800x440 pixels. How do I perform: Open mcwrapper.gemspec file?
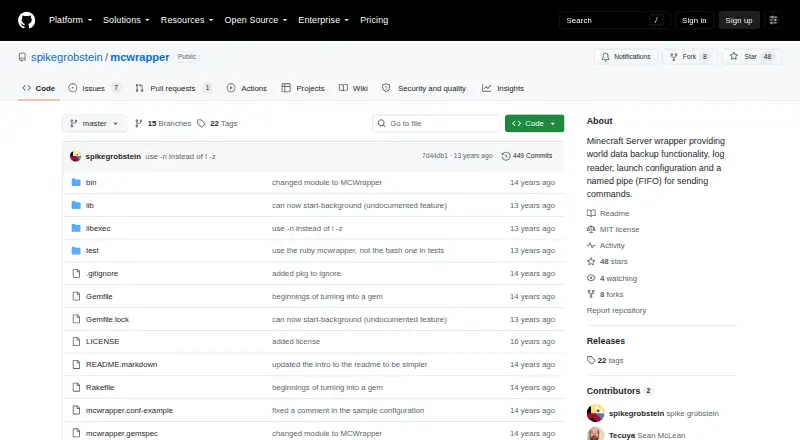click(x=121, y=433)
